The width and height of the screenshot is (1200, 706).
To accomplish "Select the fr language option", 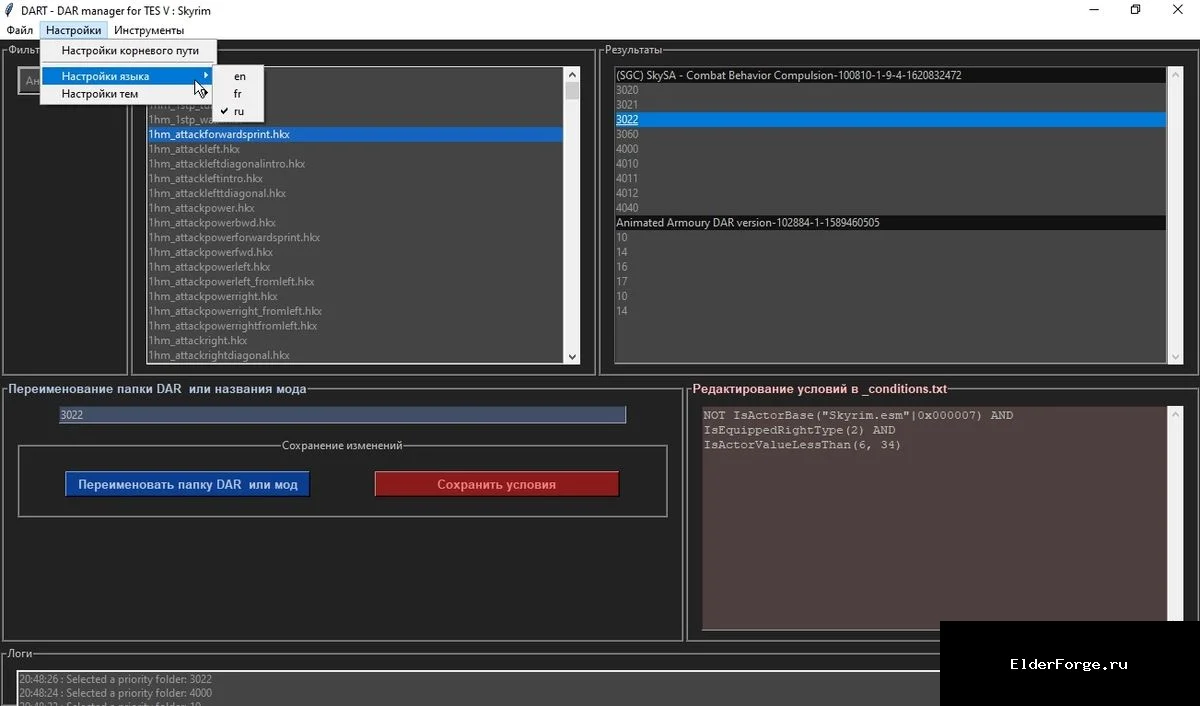I will click(x=238, y=94).
